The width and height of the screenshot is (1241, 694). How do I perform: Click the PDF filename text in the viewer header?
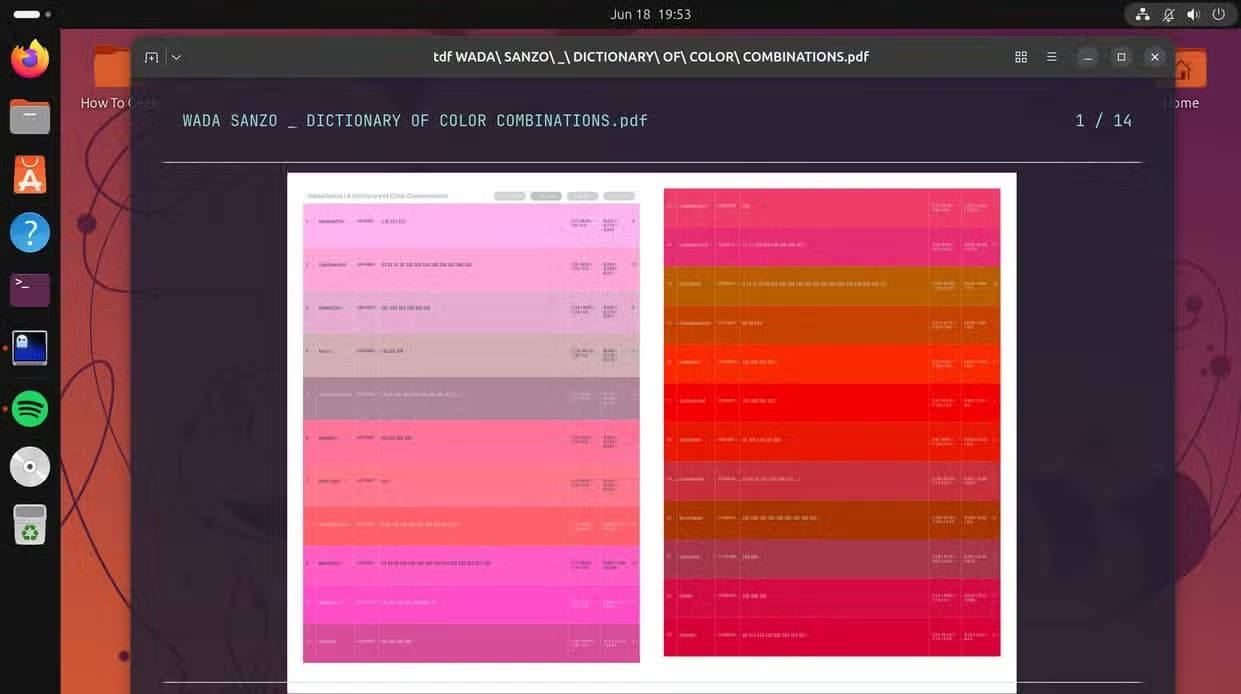pyautogui.click(x=415, y=121)
